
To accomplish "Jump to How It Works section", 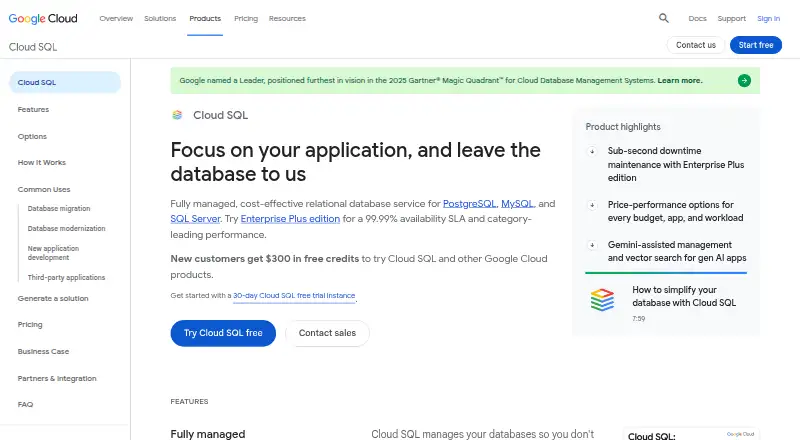I will click(42, 162).
